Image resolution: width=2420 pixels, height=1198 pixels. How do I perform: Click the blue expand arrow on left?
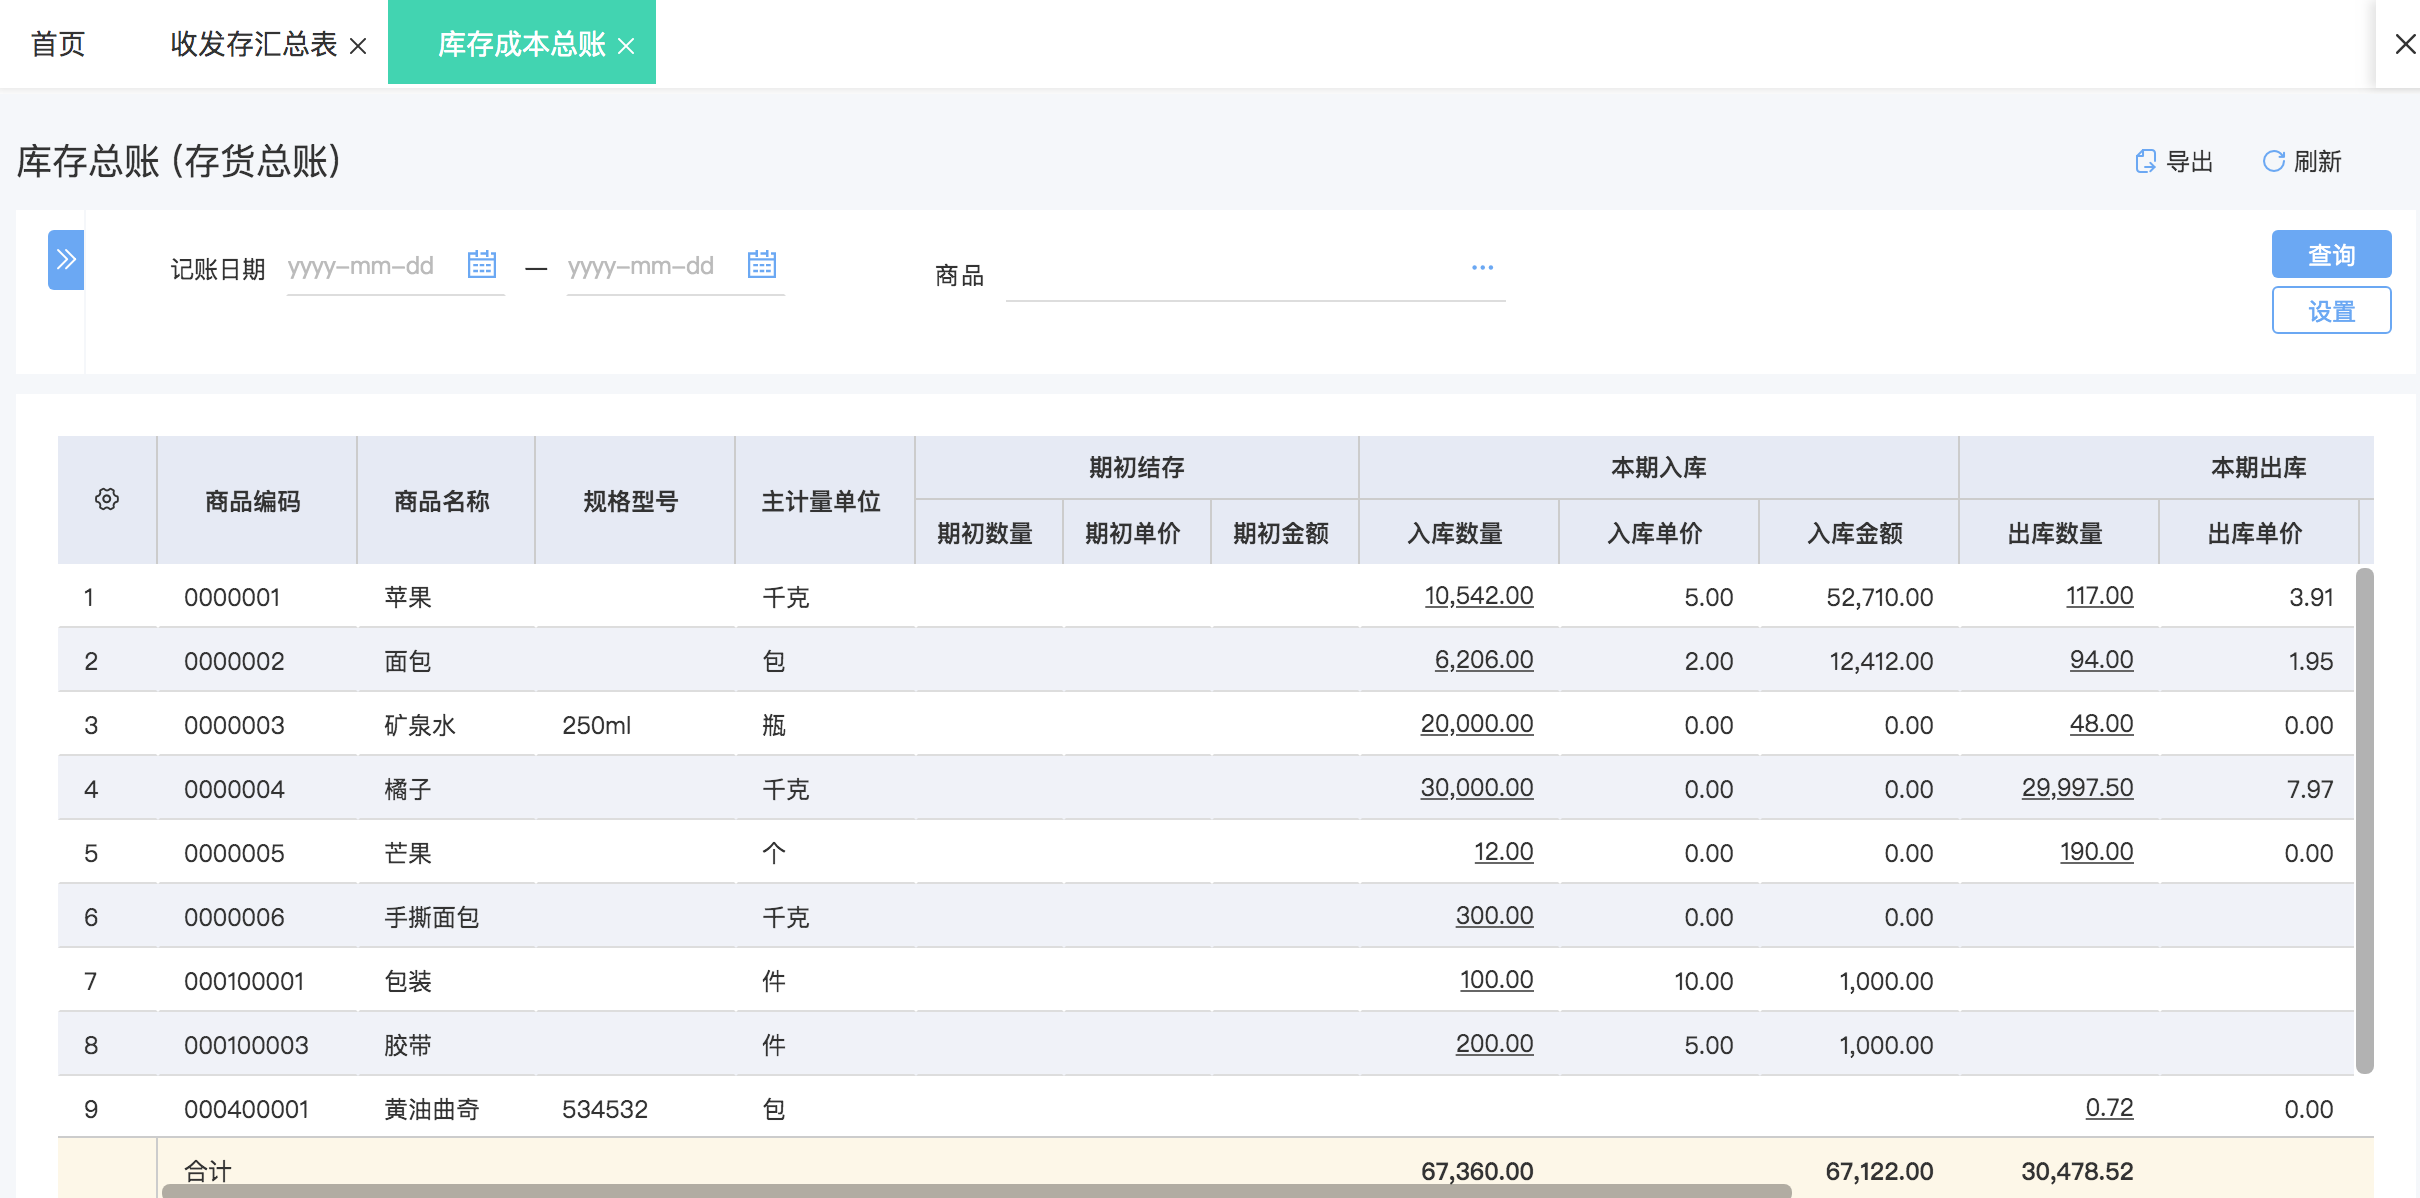click(65, 258)
